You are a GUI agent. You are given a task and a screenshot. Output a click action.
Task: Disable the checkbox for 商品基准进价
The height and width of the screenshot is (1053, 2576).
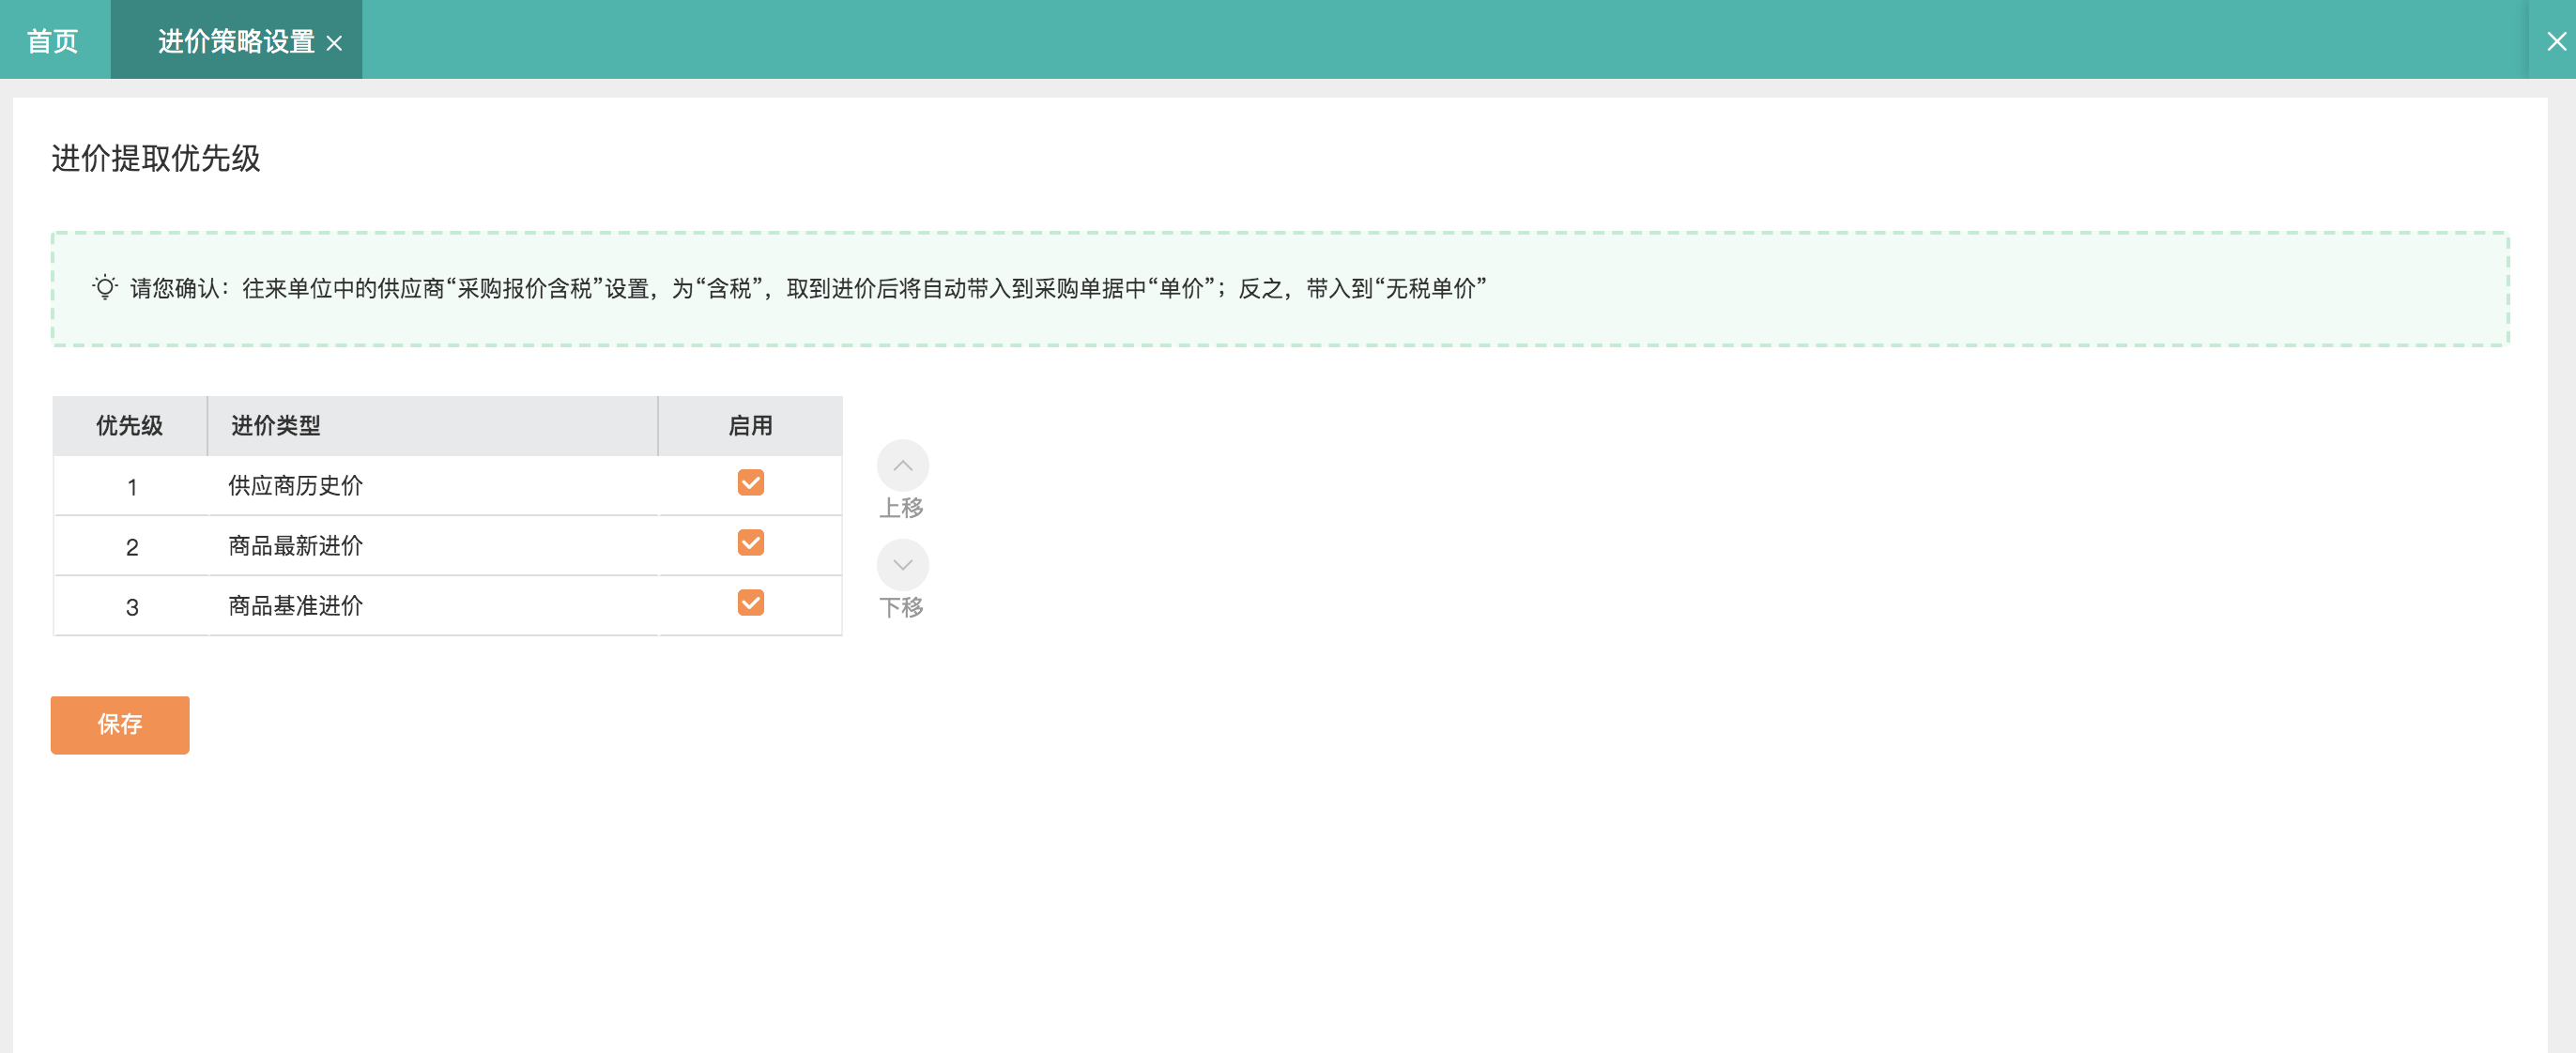[749, 603]
